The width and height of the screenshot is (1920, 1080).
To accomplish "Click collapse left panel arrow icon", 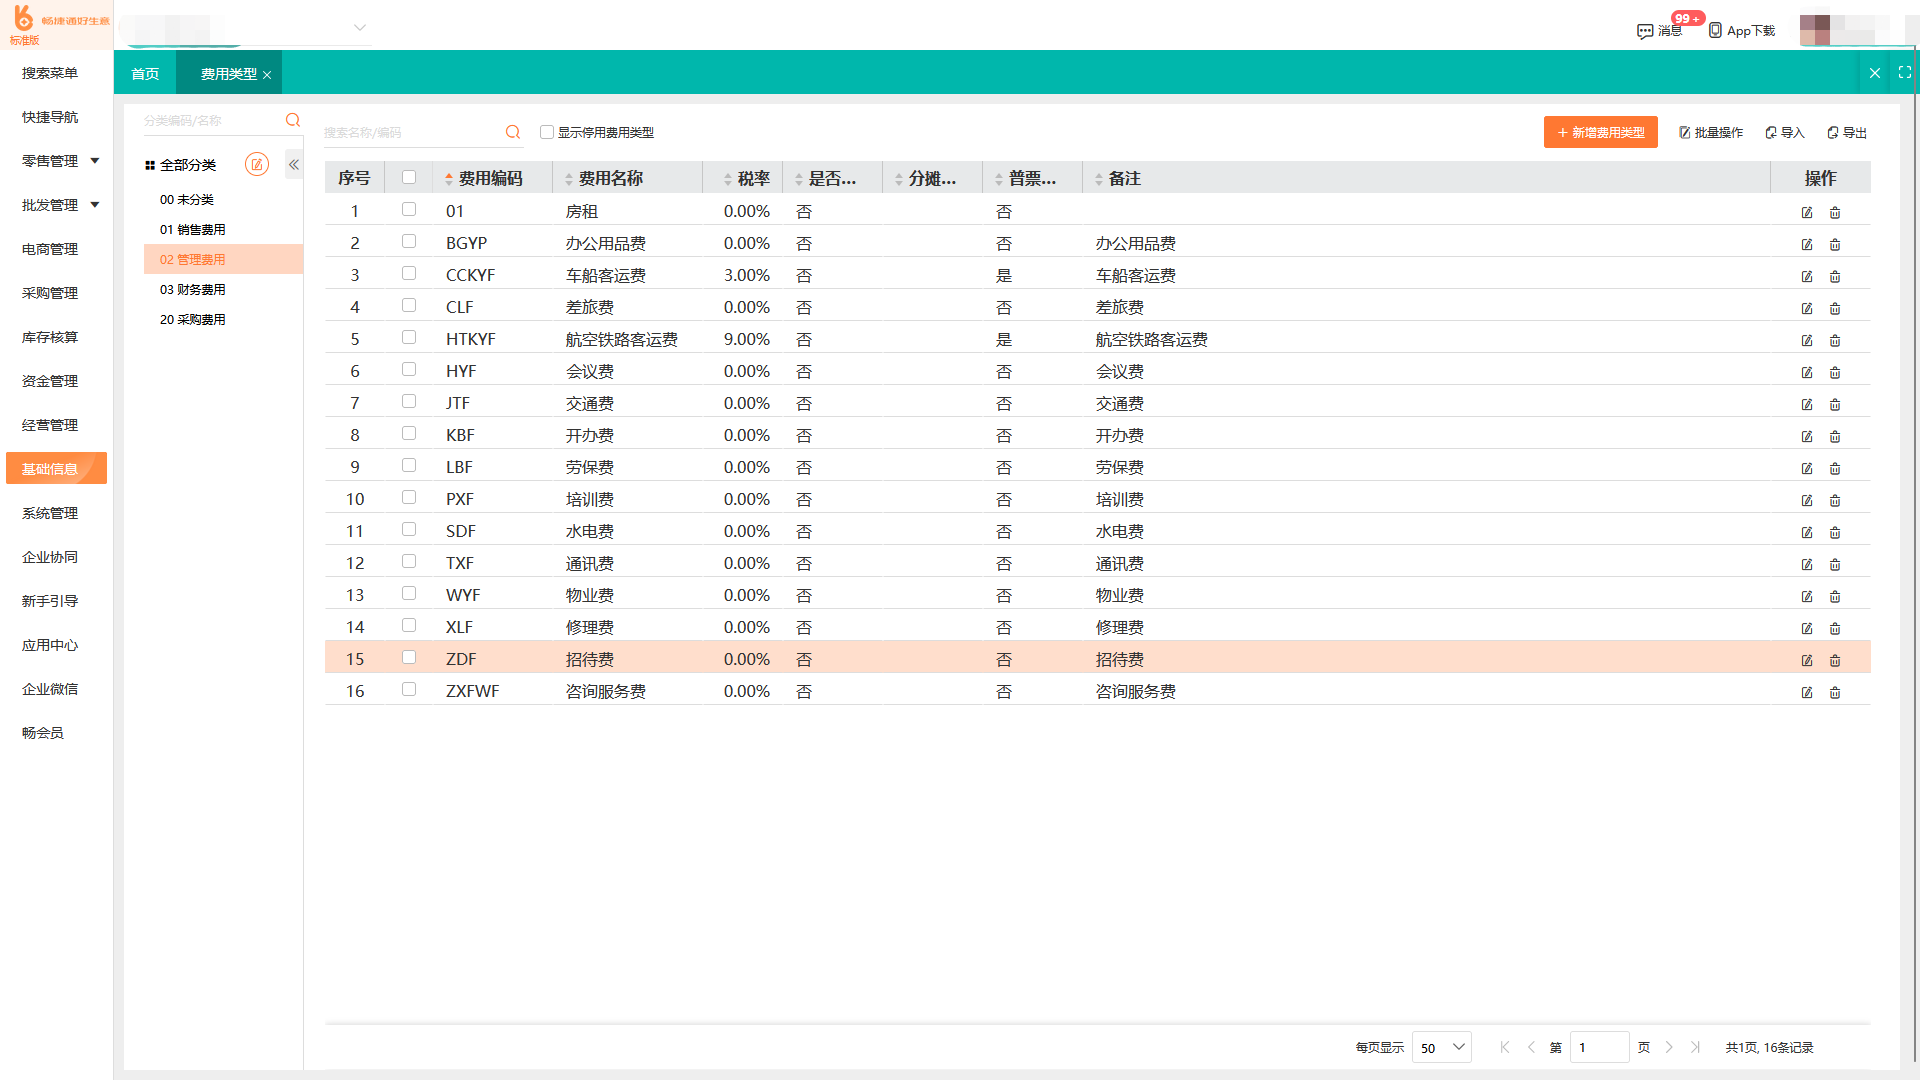I will click(293, 162).
